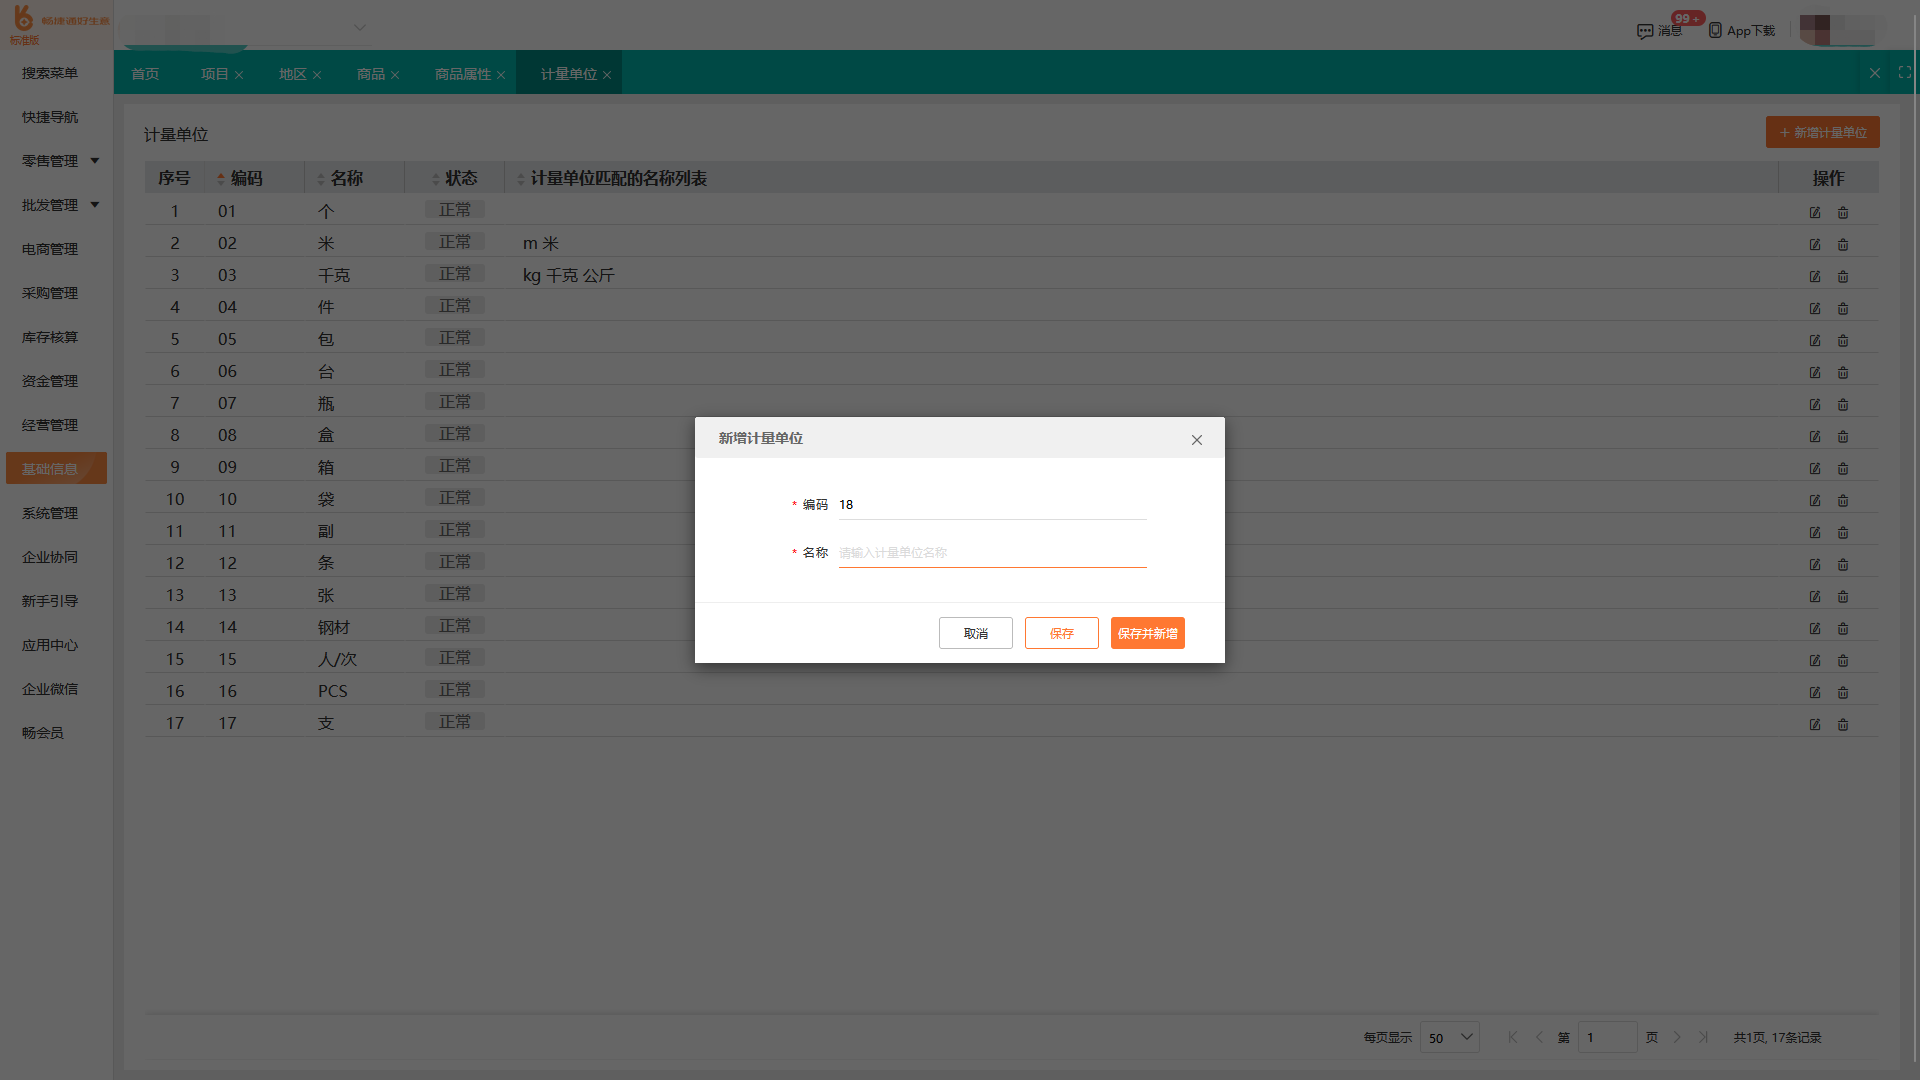Click the delete icon for row 2
Image resolution: width=1920 pixels, height=1080 pixels.
click(x=1844, y=243)
